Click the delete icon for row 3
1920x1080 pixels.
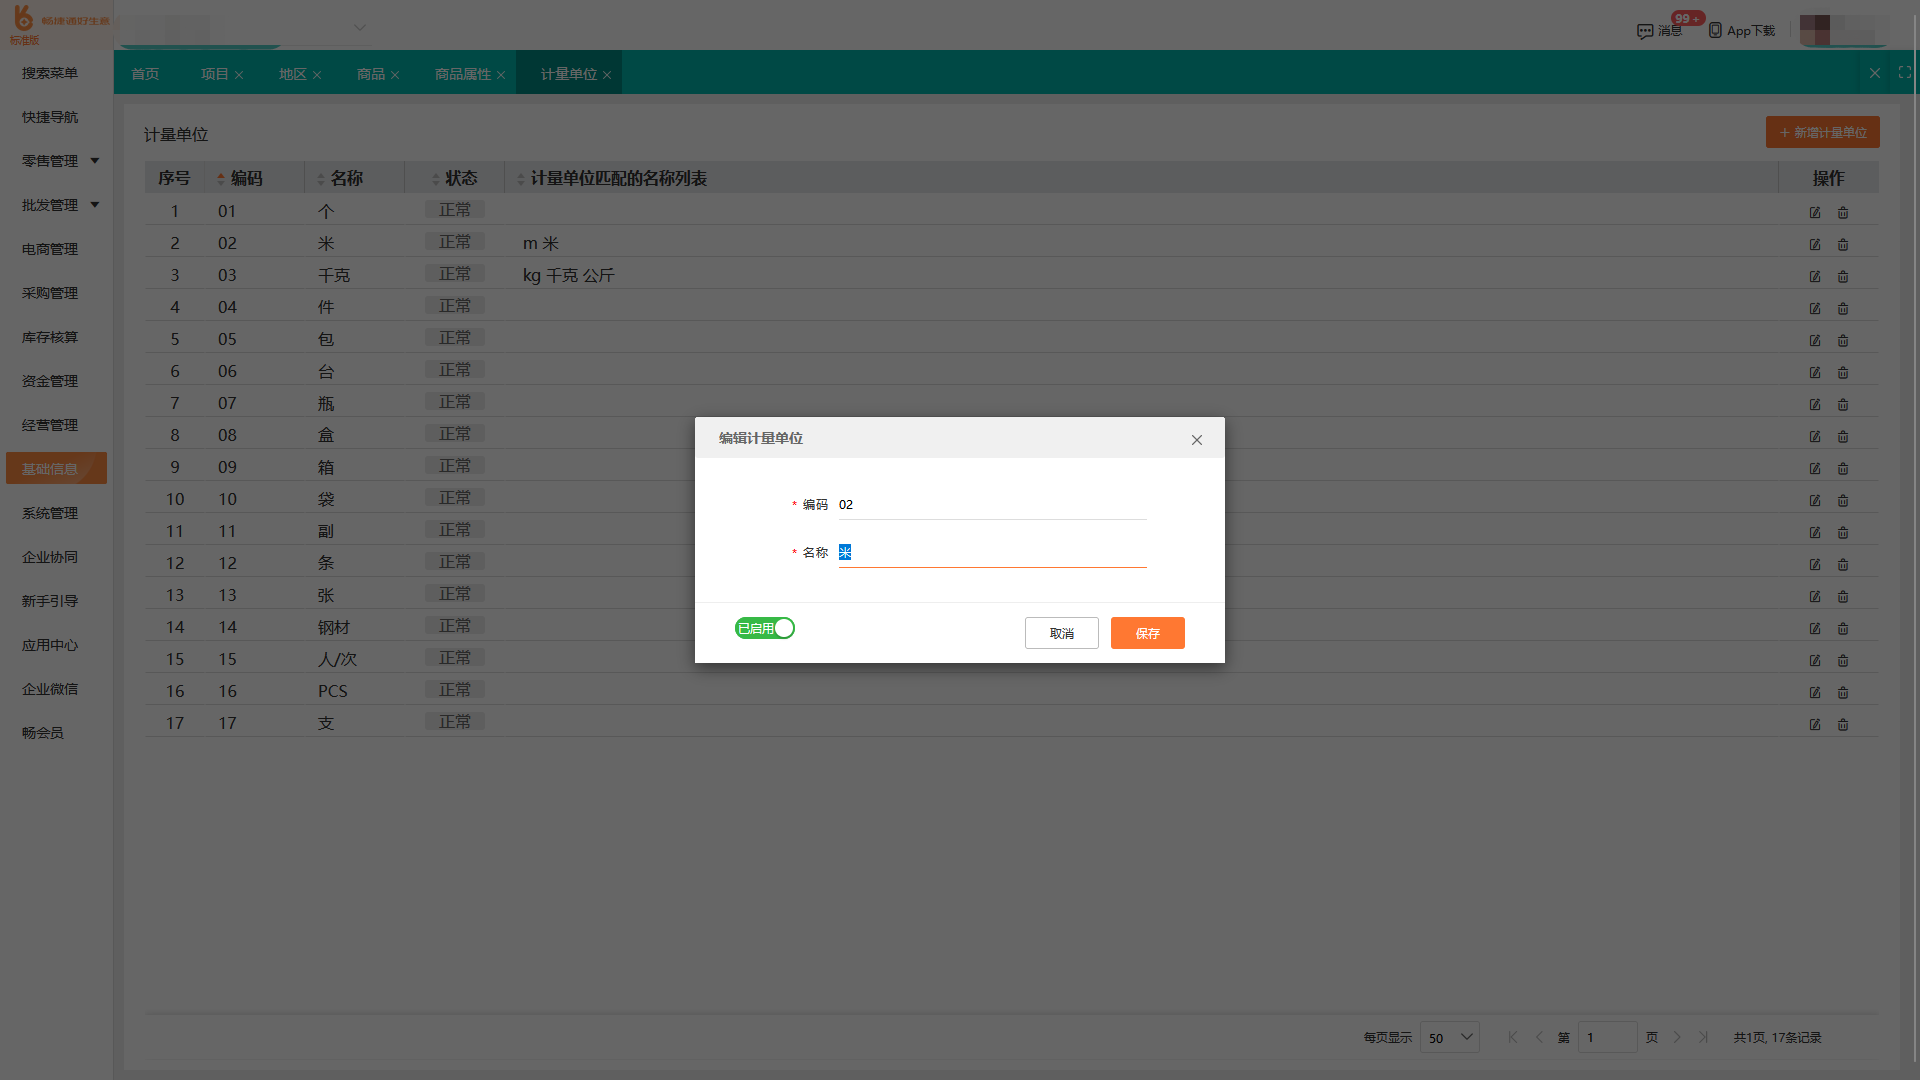coord(1844,276)
